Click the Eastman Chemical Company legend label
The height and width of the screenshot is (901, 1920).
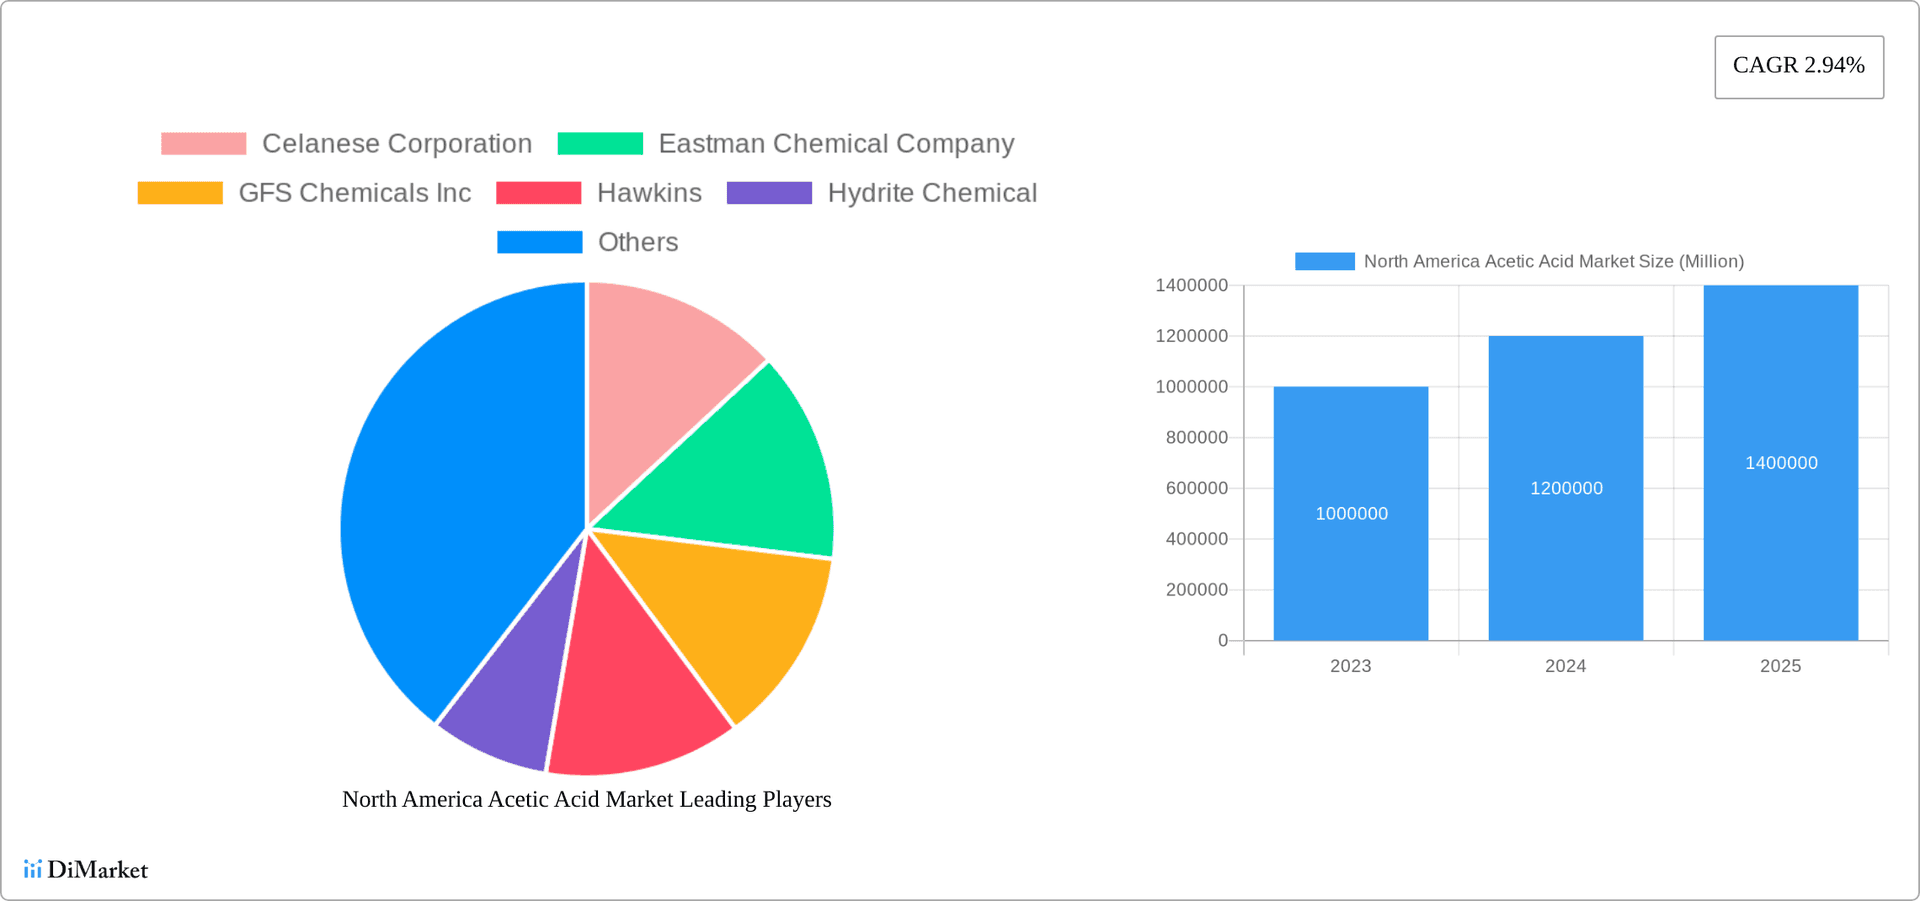(835, 143)
